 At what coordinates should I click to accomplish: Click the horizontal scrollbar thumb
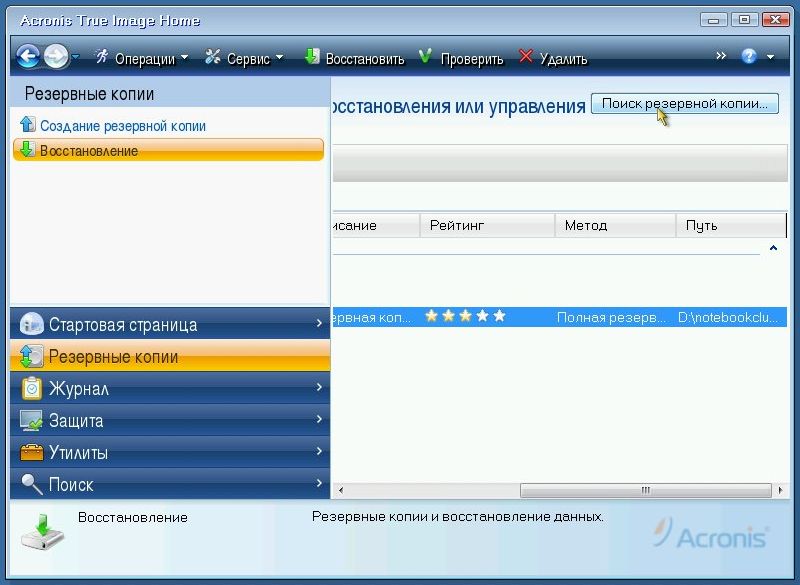645,491
